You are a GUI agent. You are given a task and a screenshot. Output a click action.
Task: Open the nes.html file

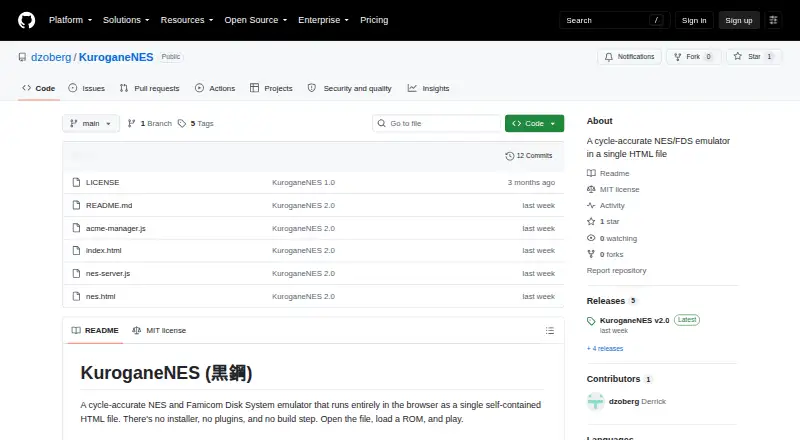pos(101,297)
